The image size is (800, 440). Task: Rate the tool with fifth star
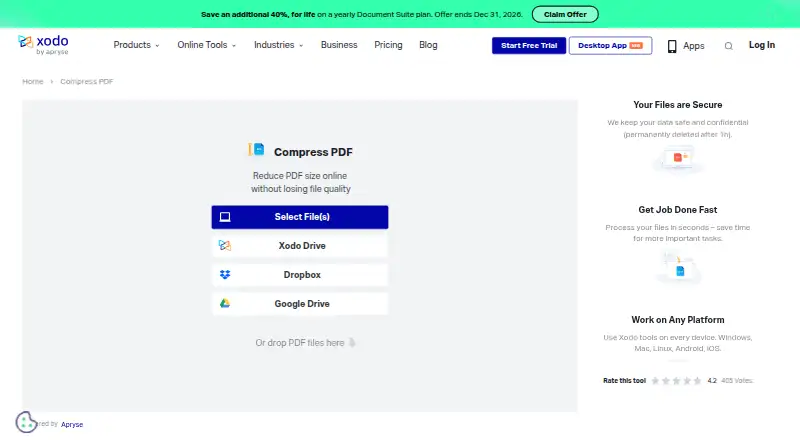point(698,381)
